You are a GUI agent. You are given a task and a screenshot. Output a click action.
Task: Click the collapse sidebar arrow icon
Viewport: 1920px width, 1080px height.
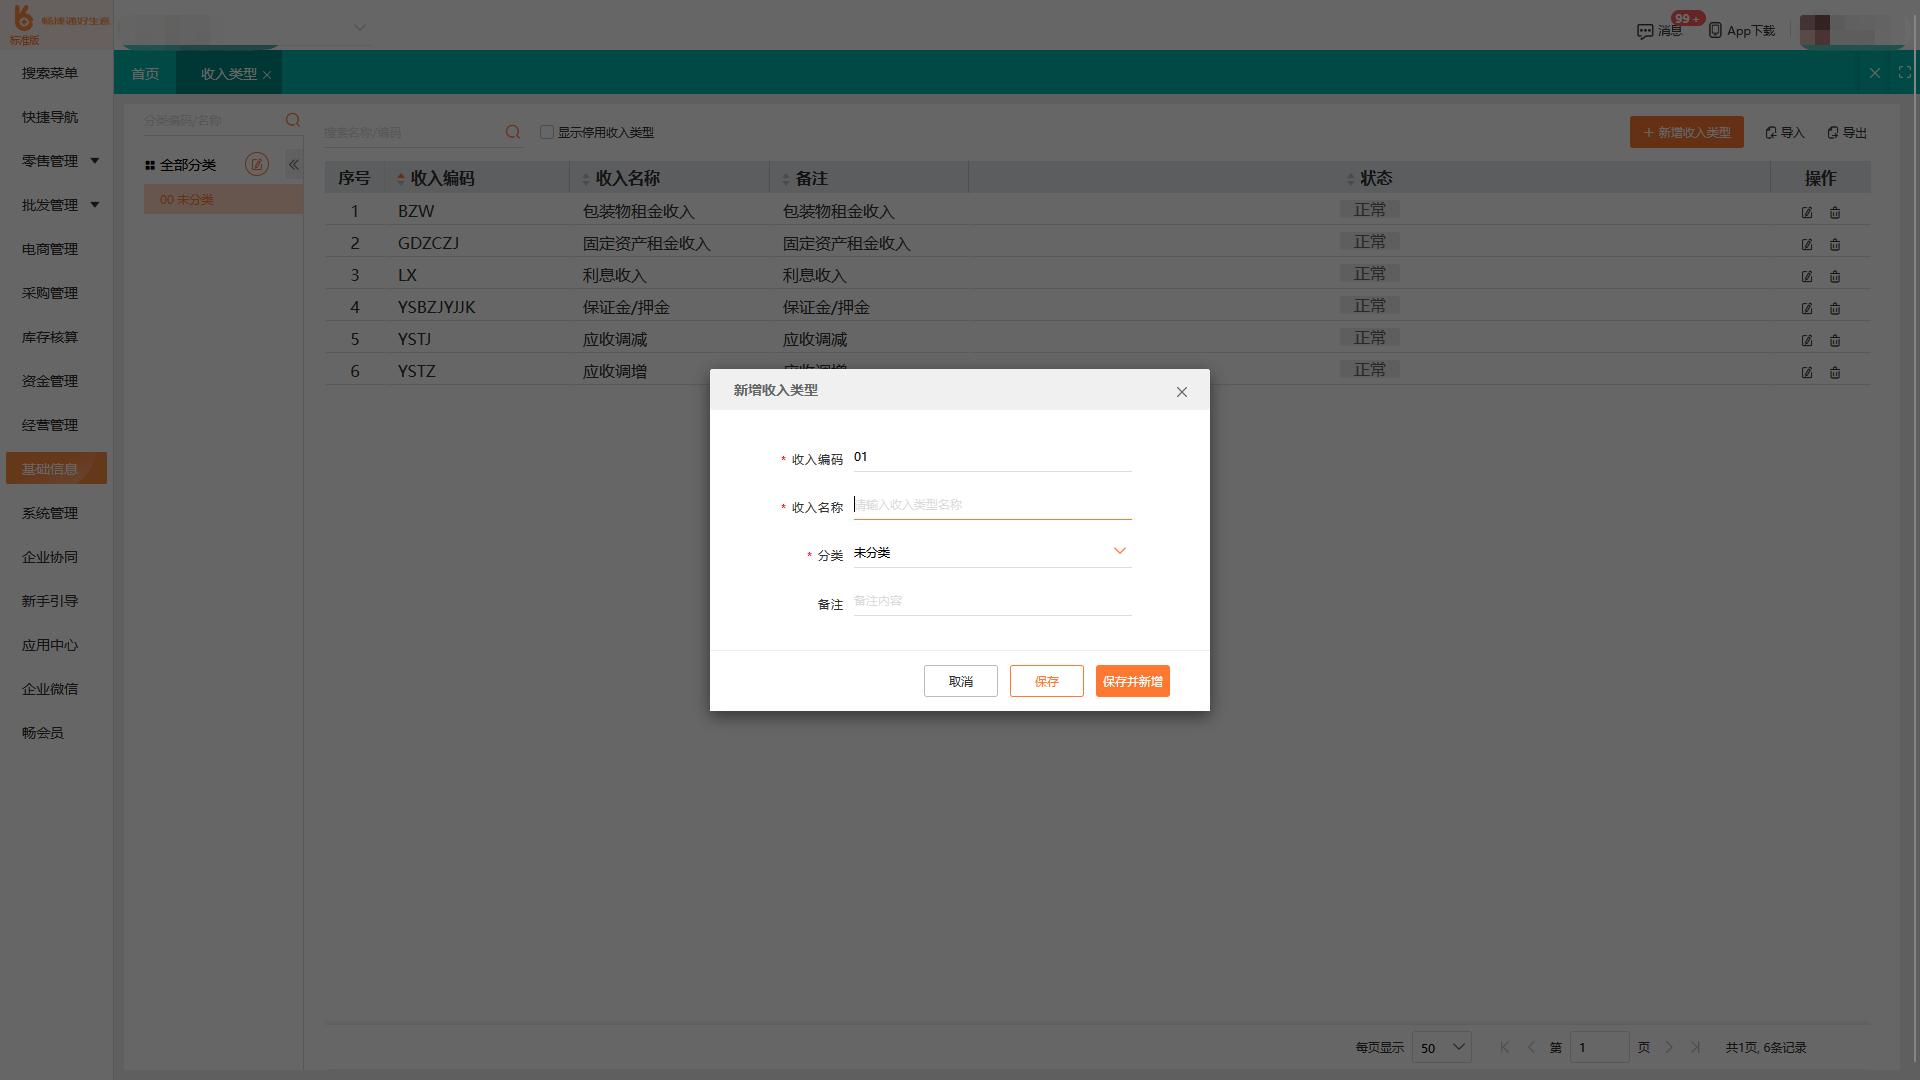coord(294,165)
